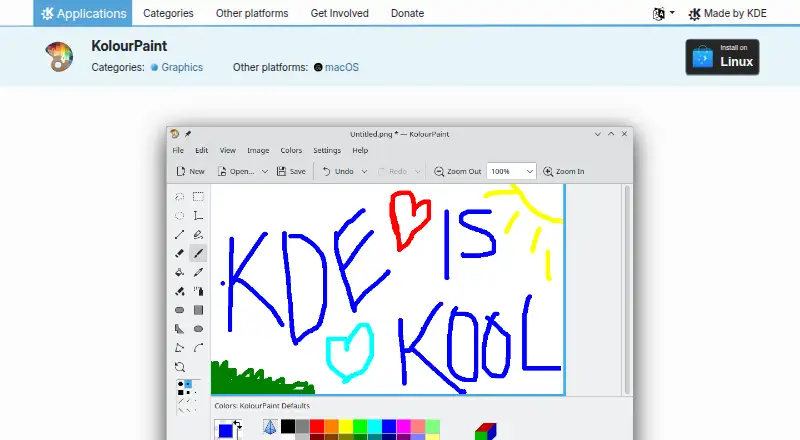Image resolution: width=800 pixels, height=440 pixels.
Task: Click the Made by KDE link
Action: click(x=728, y=13)
